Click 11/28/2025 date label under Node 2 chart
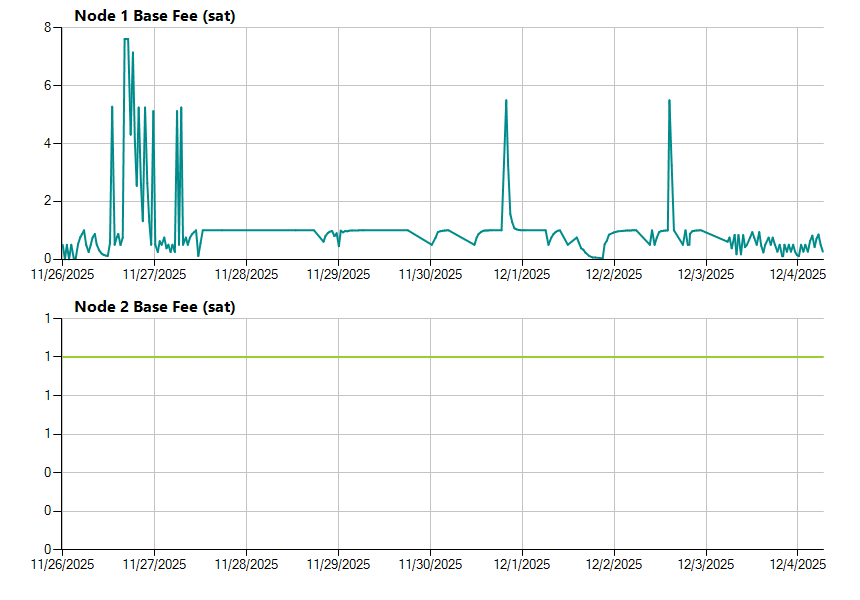This screenshot has height=600, width=860. tap(246, 564)
